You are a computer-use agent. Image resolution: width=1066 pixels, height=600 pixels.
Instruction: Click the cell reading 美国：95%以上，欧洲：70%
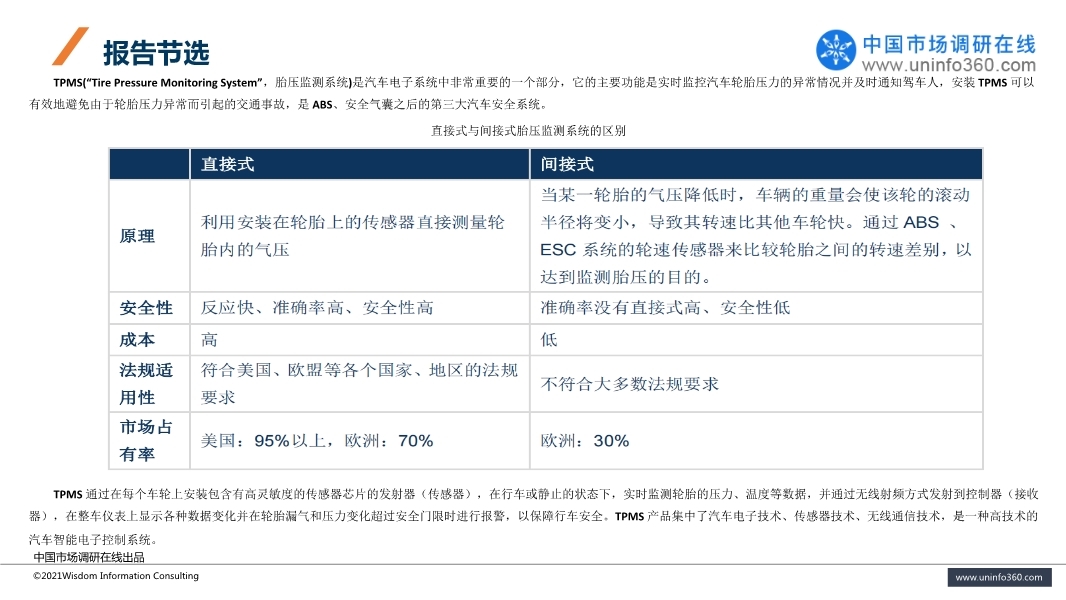click(317, 441)
